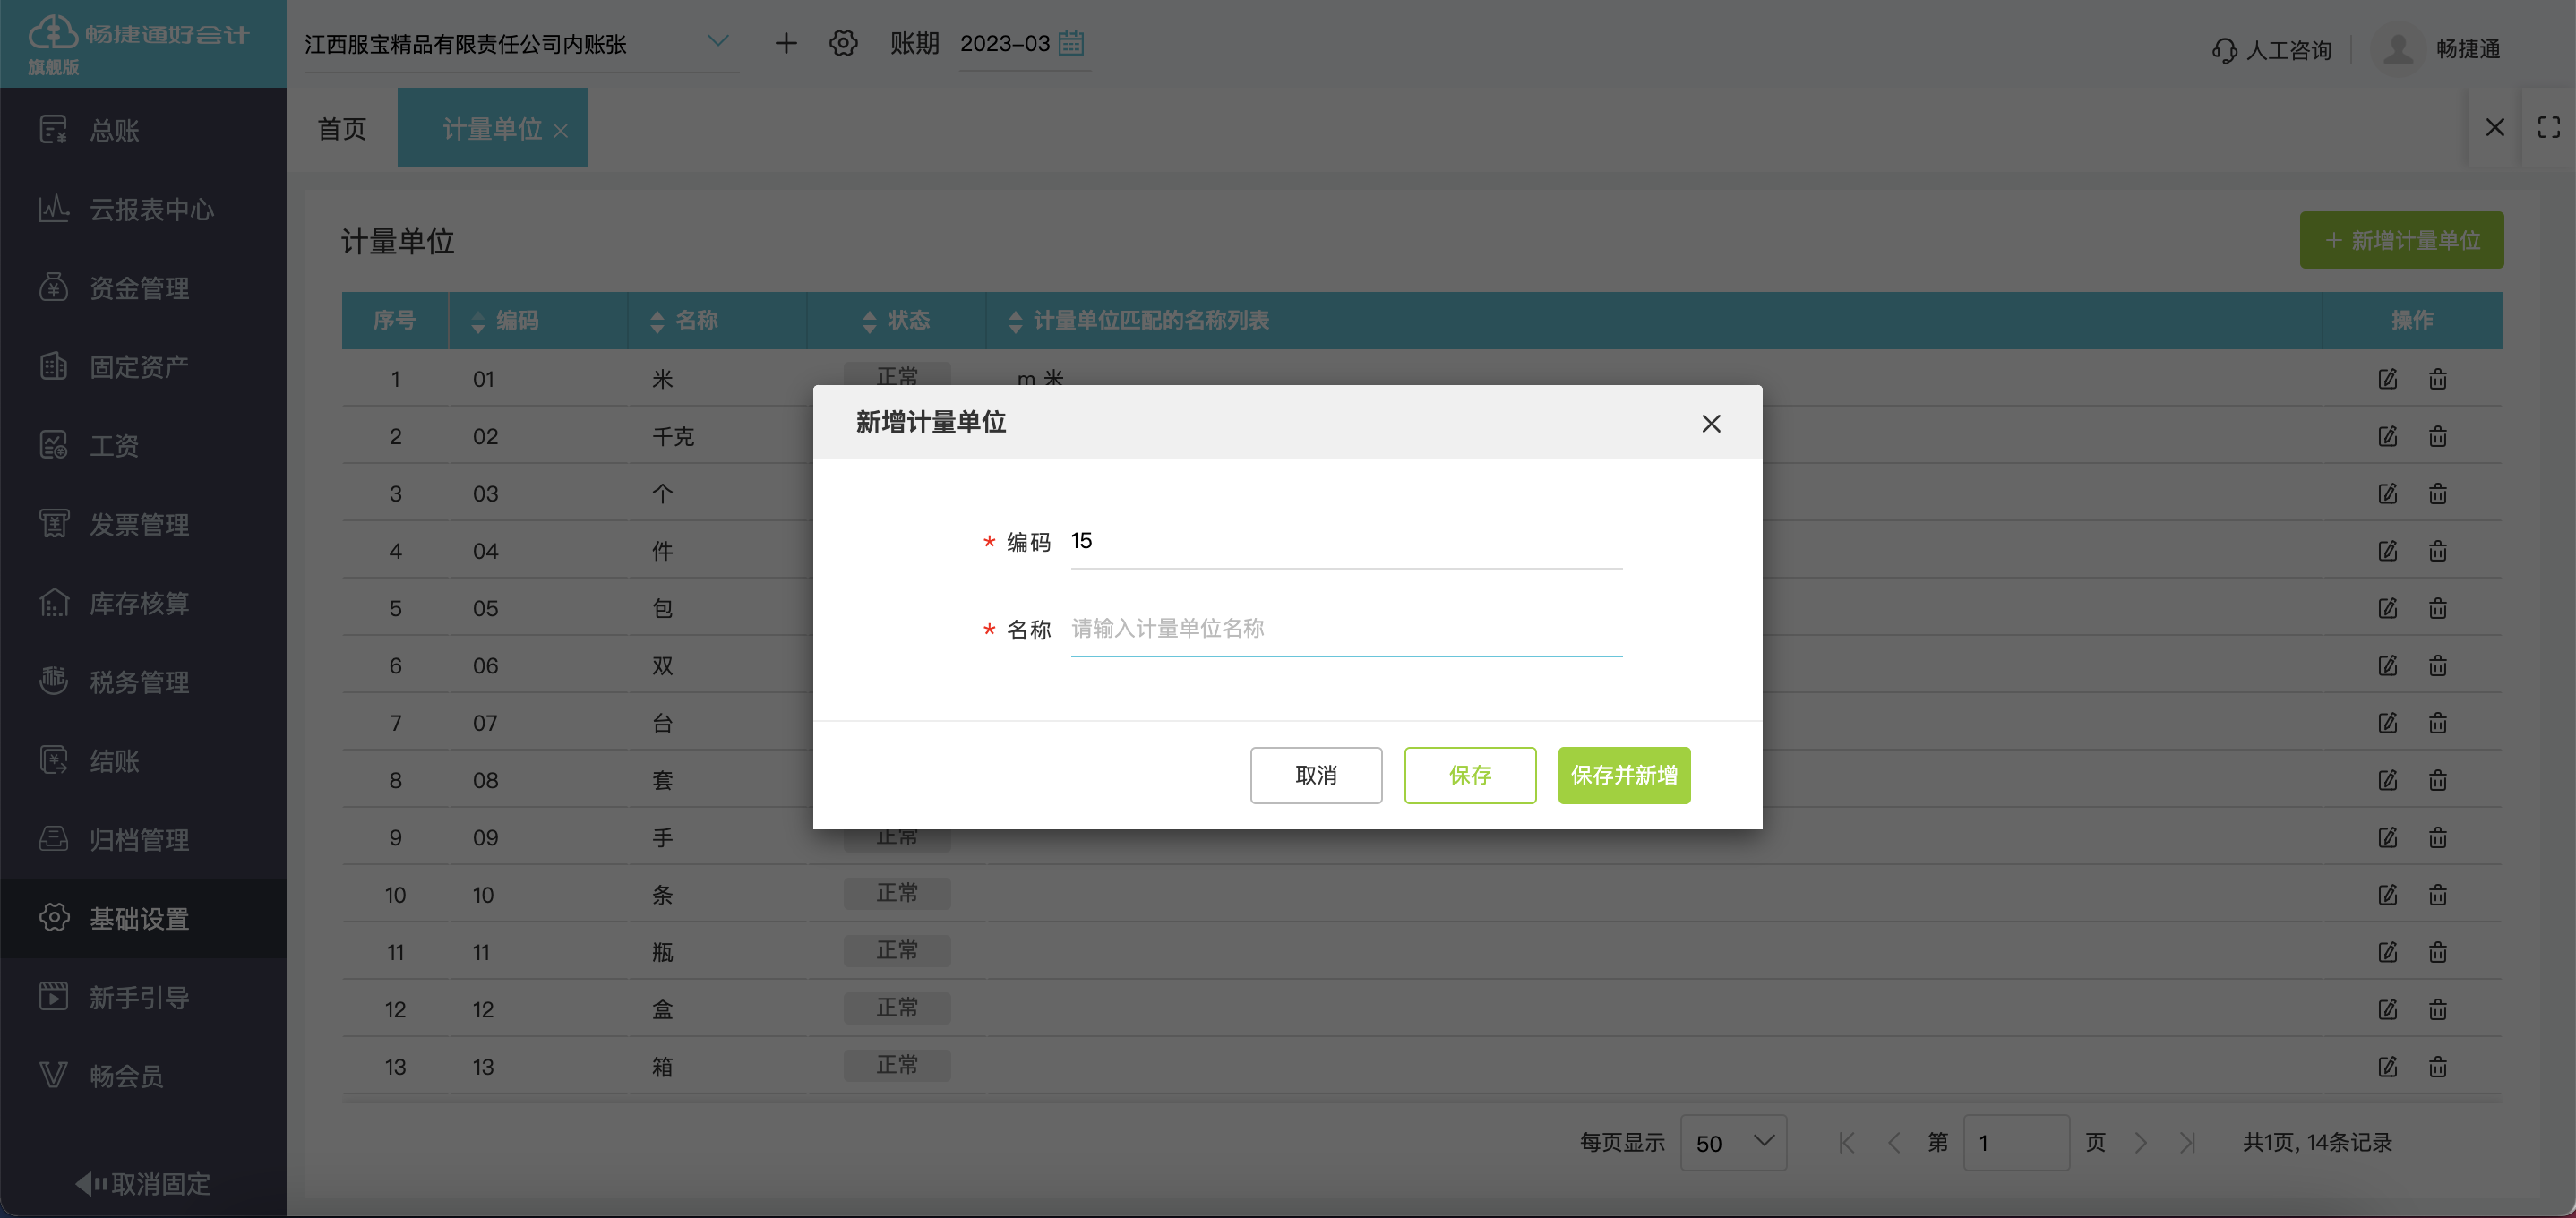Click the 总账 sidebar icon
This screenshot has width=2576, height=1218.
[51, 132]
